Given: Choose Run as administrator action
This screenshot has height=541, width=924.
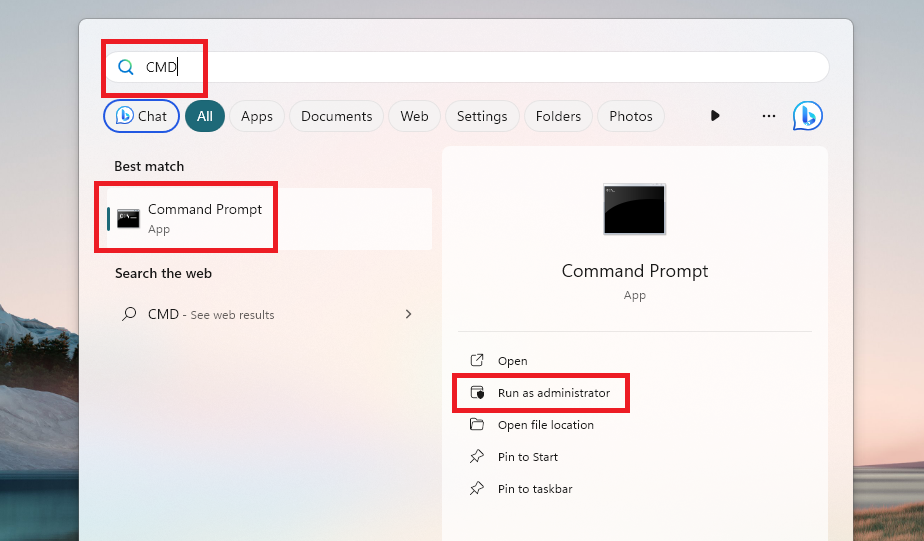Looking at the screenshot, I should click(554, 392).
